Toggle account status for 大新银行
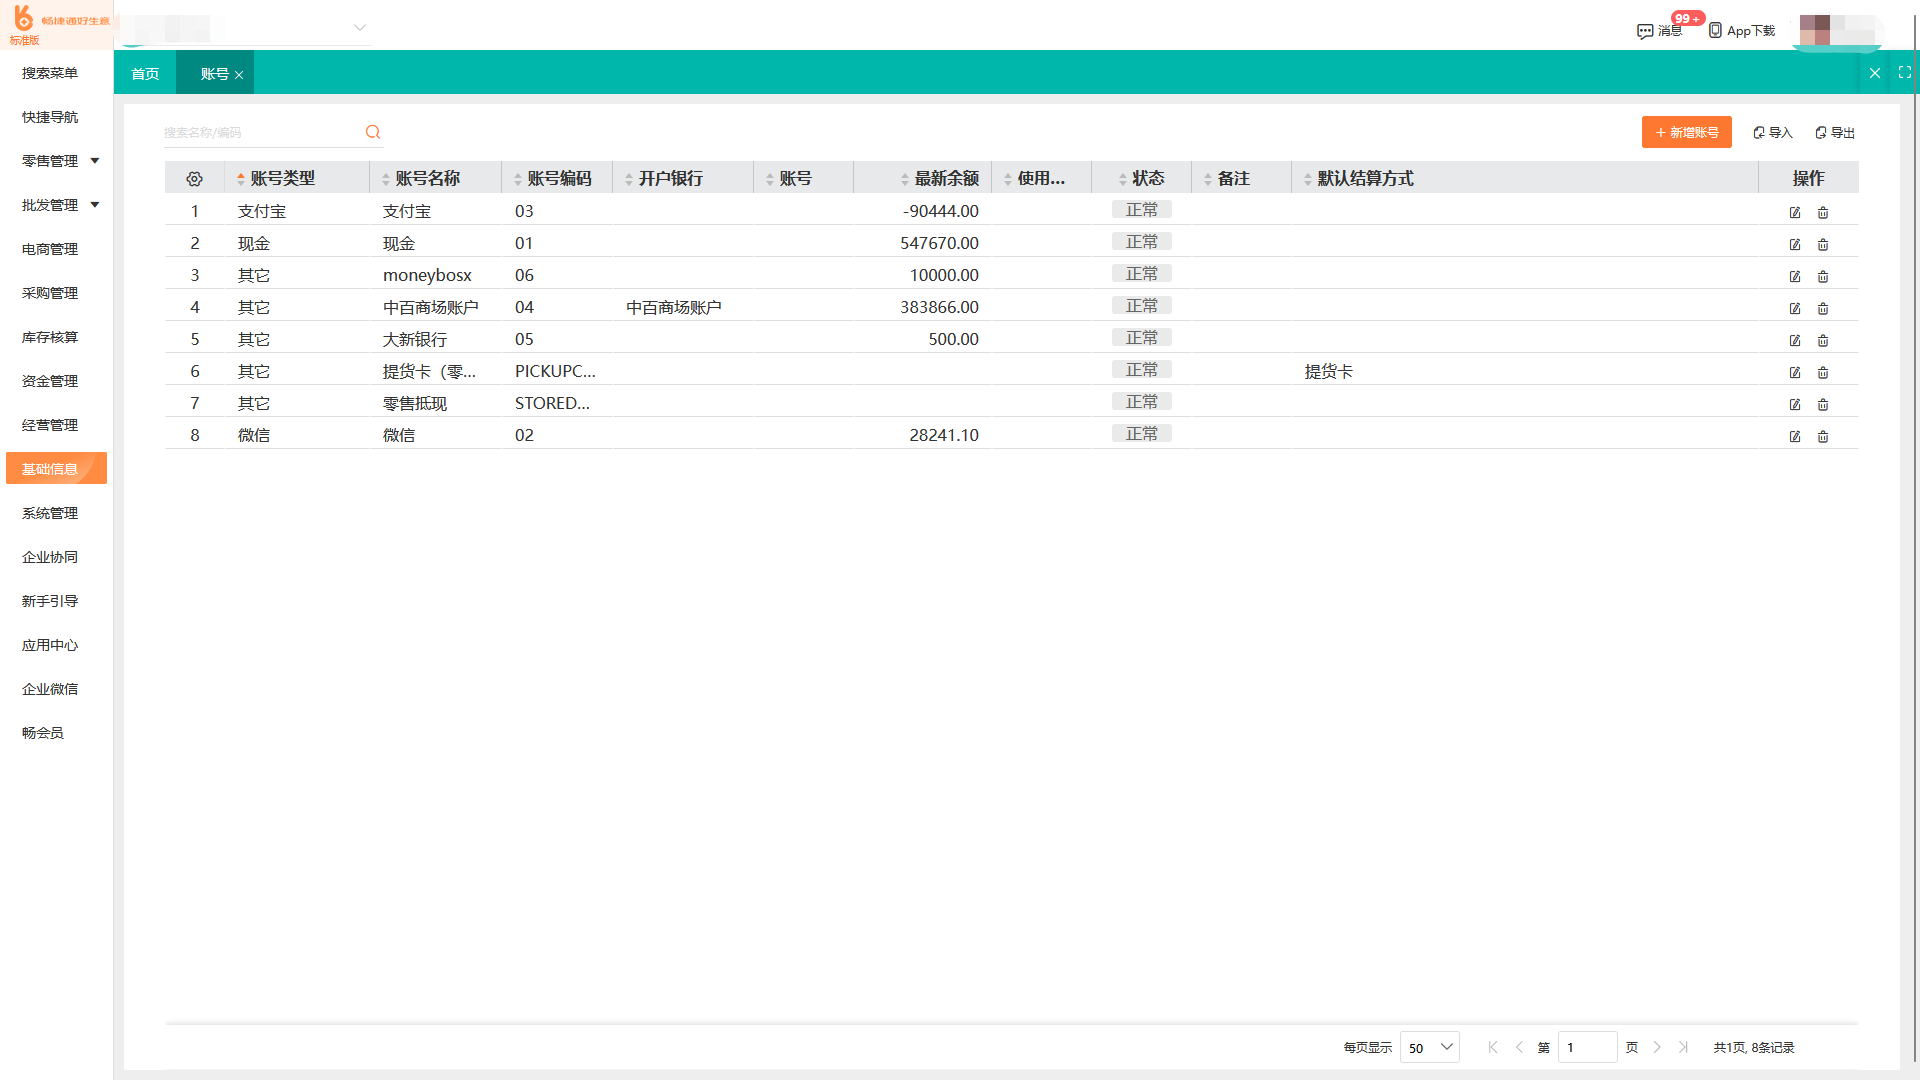This screenshot has height=1080, width=1920. [1143, 338]
